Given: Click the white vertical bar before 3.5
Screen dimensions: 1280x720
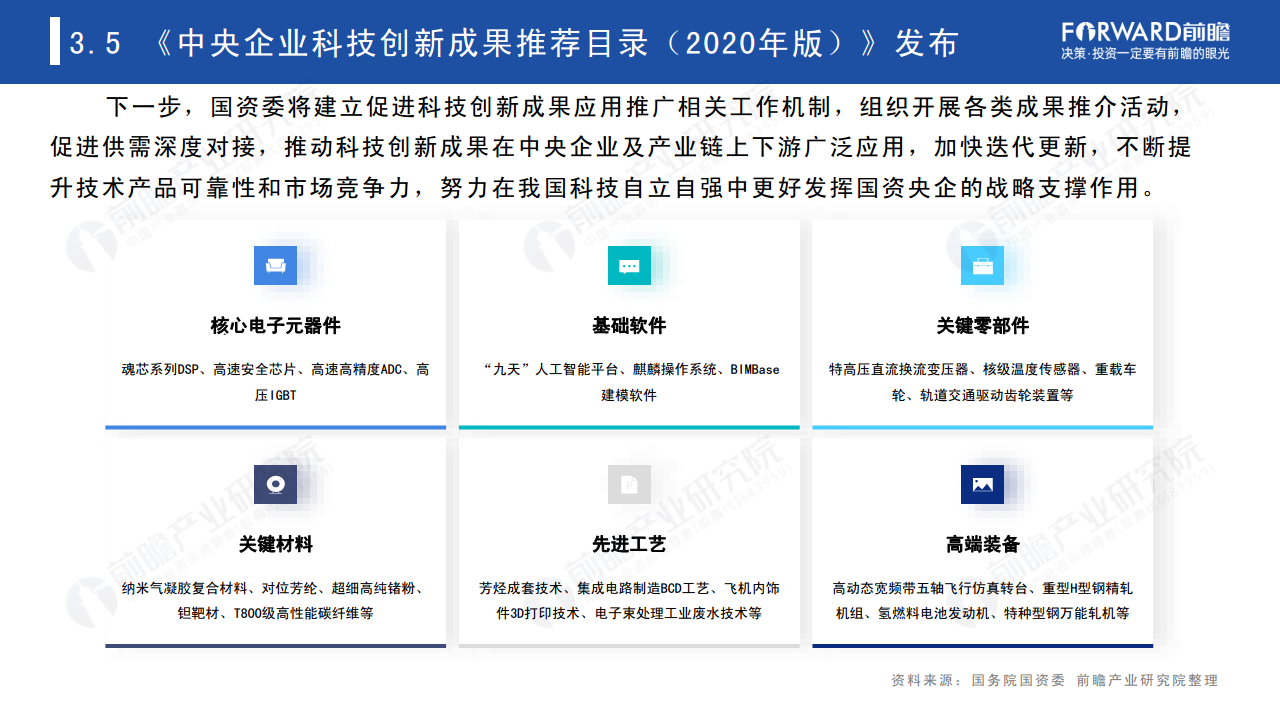Looking at the screenshot, I should coord(55,43).
